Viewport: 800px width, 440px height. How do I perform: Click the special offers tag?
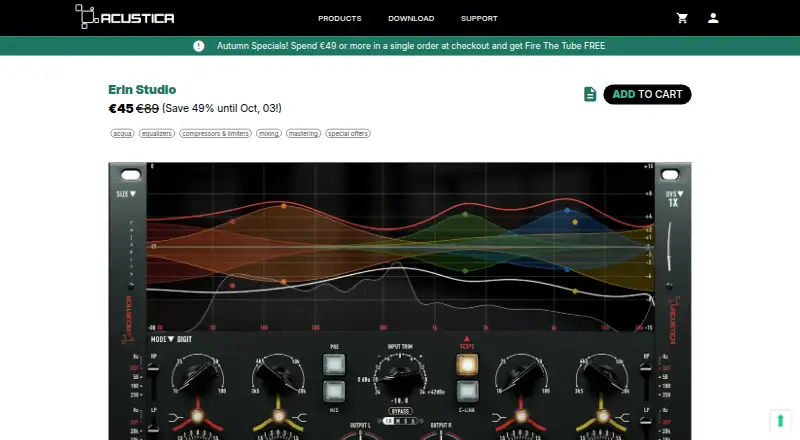348,133
